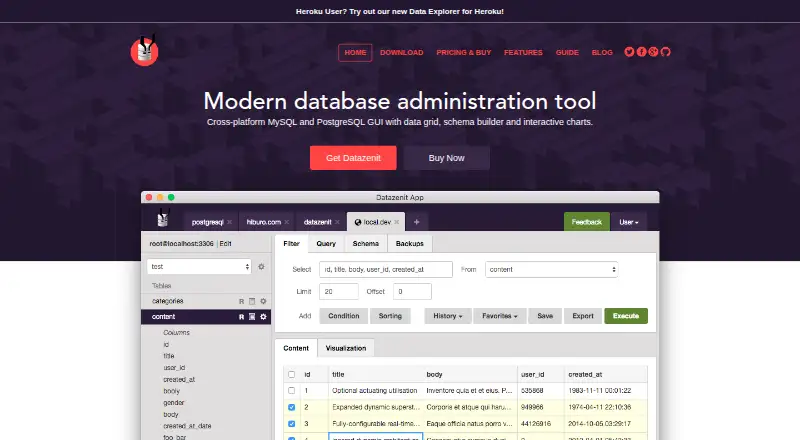Open database settings gear next to test
The width and height of the screenshot is (800, 440).
click(261, 266)
